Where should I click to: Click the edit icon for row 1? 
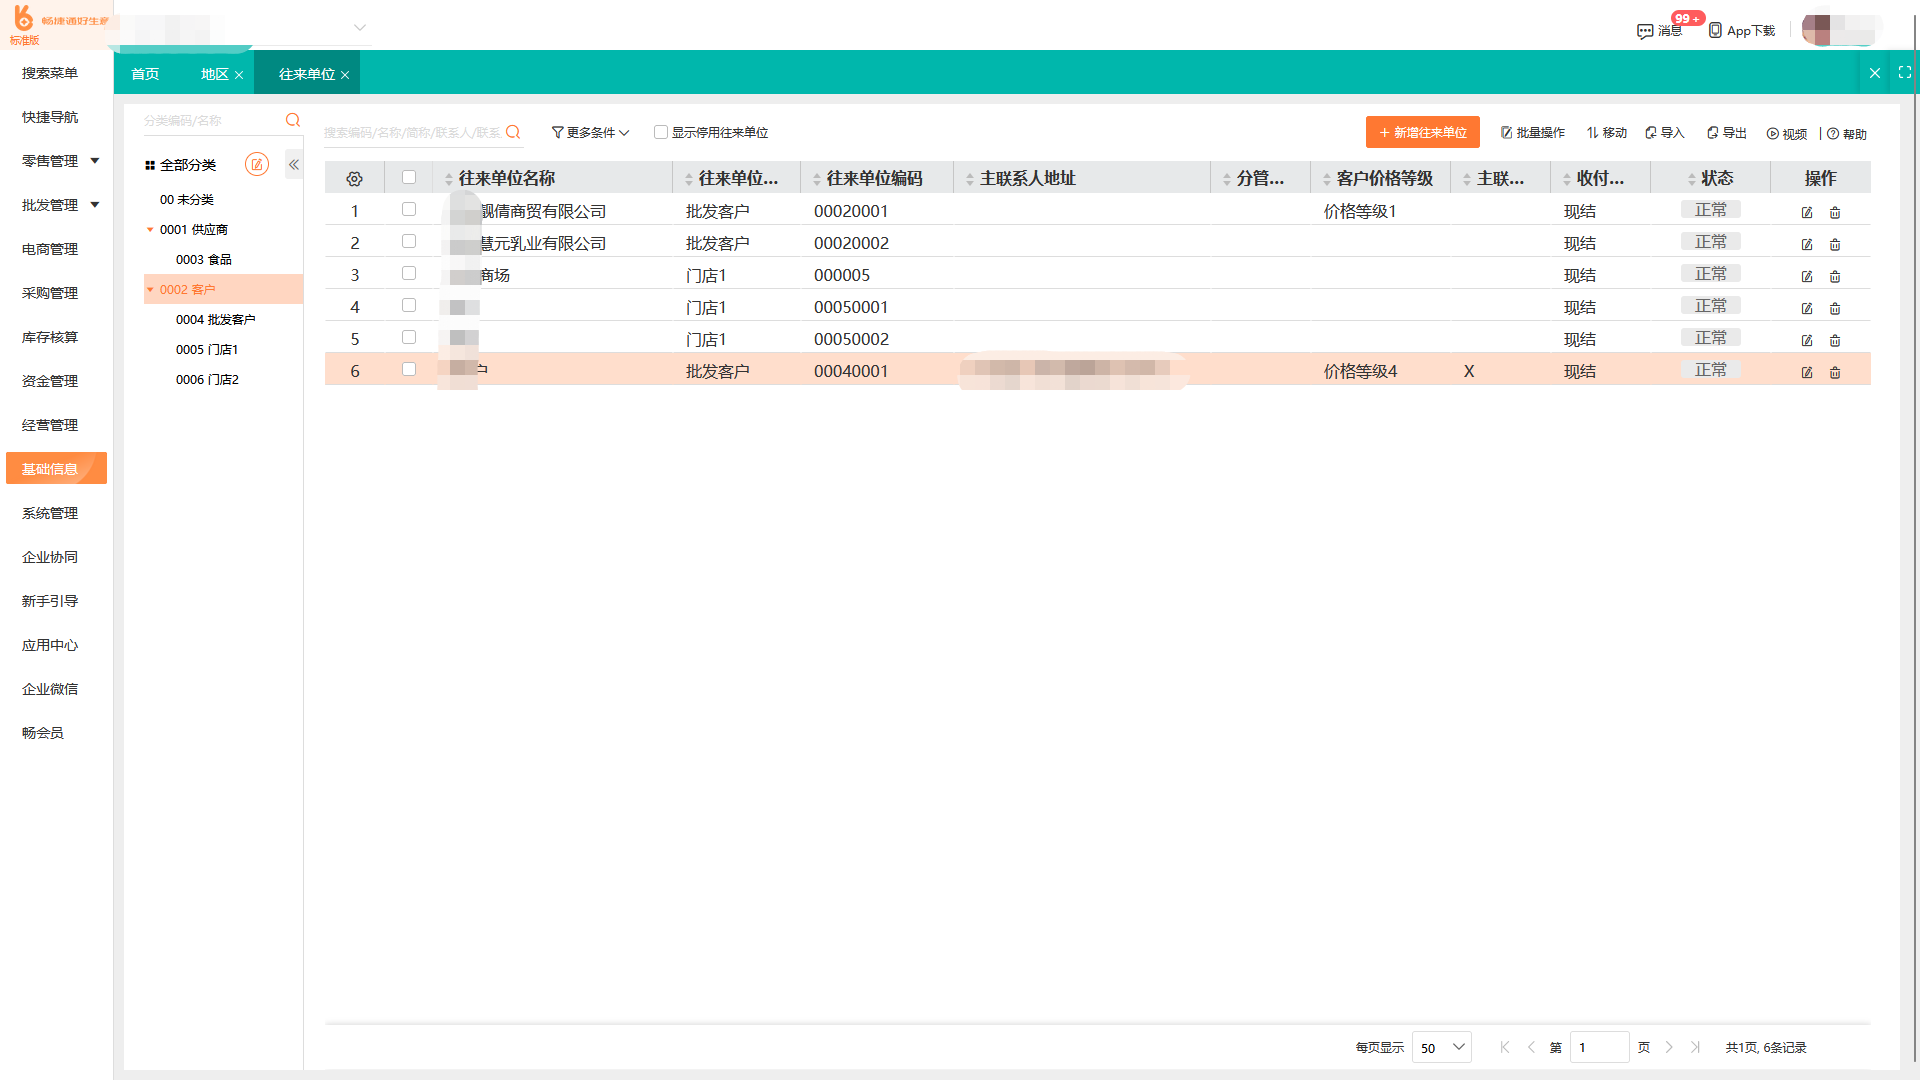(x=1807, y=212)
